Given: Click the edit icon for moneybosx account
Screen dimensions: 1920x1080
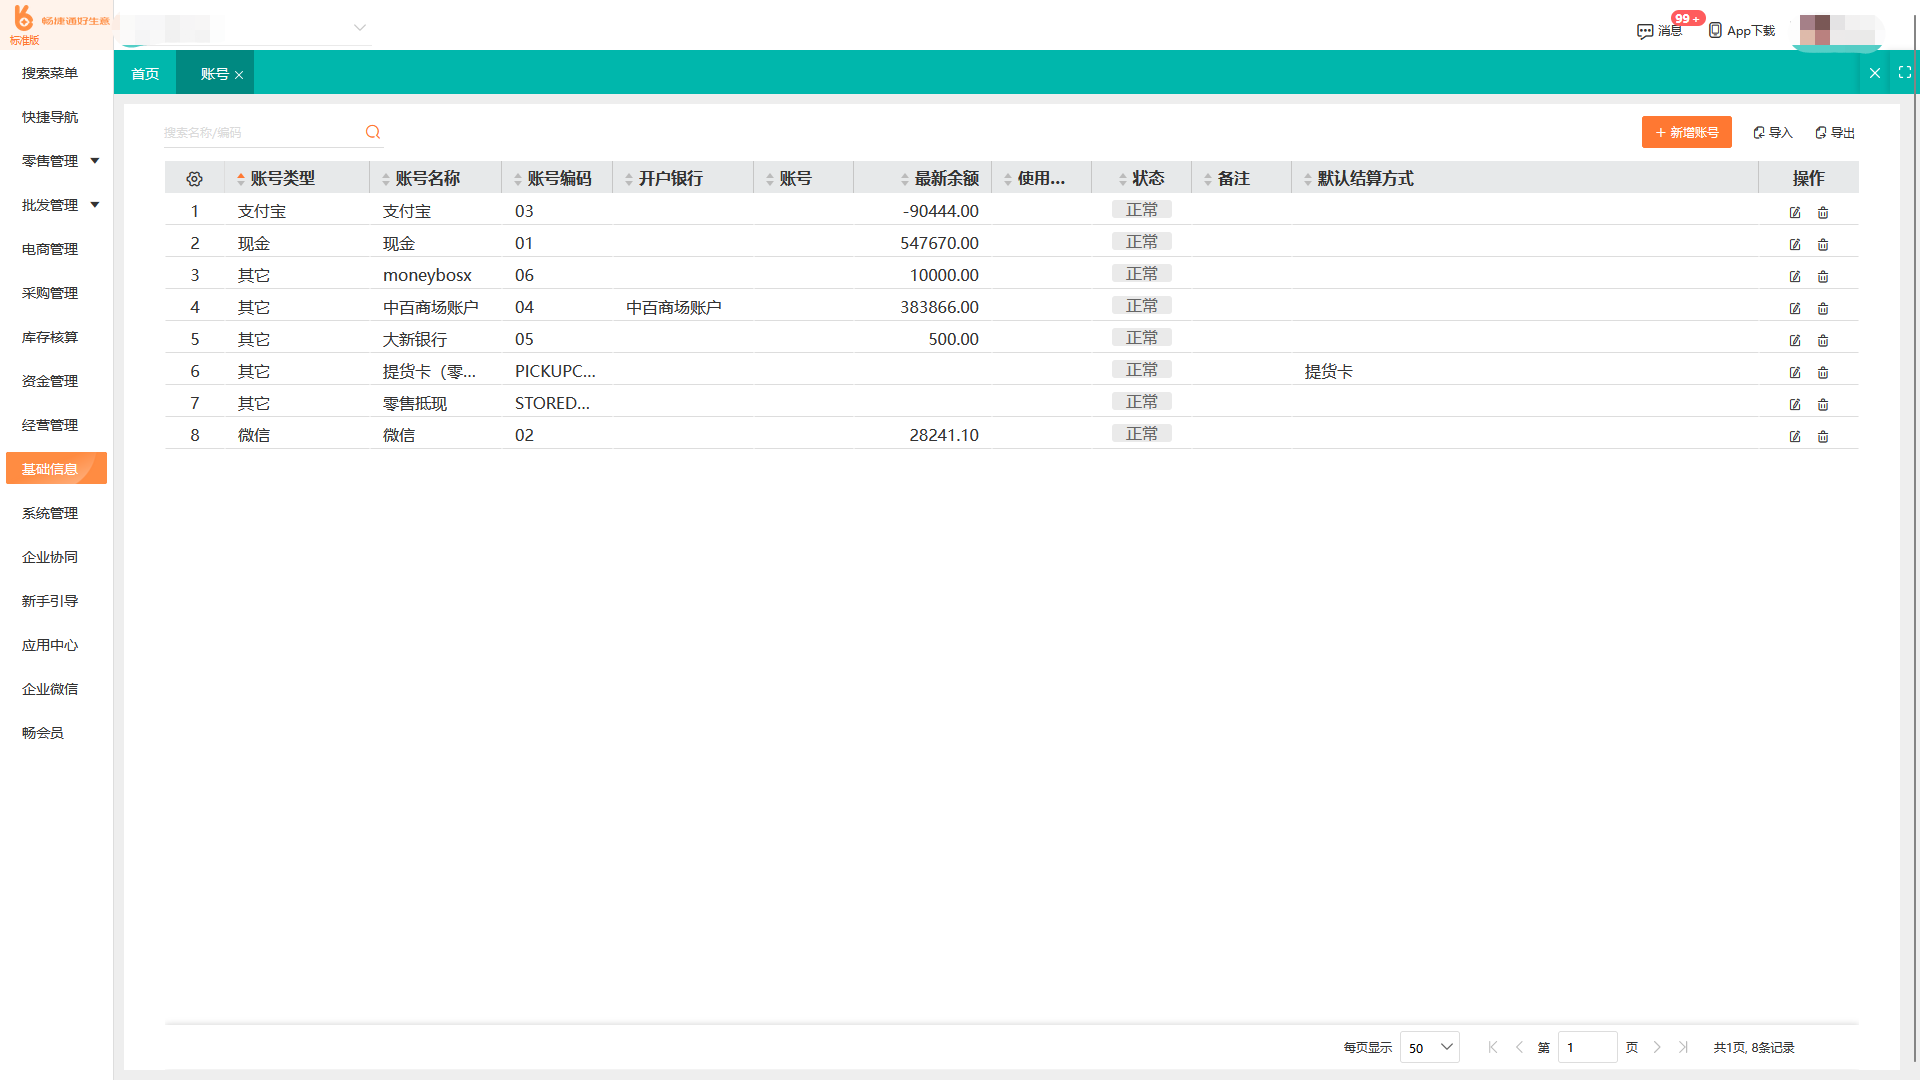Looking at the screenshot, I should [x=1795, y=274].
